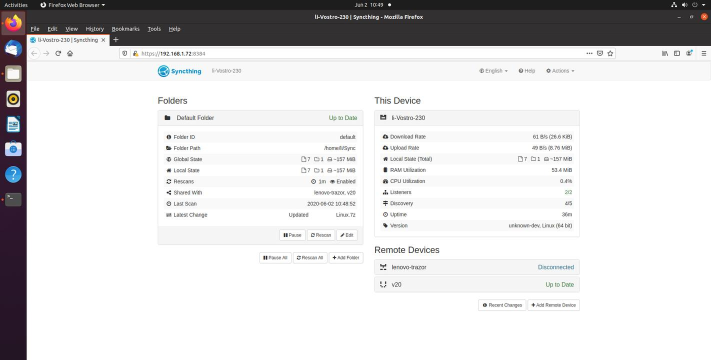Collapse the Default Folder panel header
Viewport: 711px width, 360px height.
click(260, 118)
